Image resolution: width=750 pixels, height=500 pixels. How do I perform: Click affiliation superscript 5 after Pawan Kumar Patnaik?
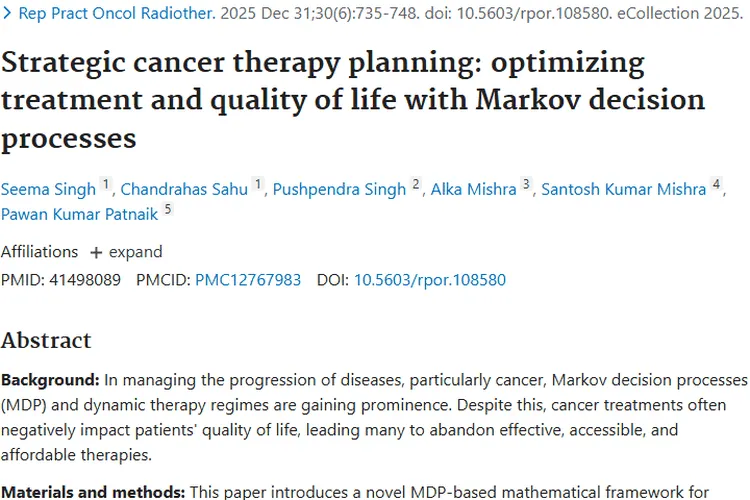coord(167,209)
